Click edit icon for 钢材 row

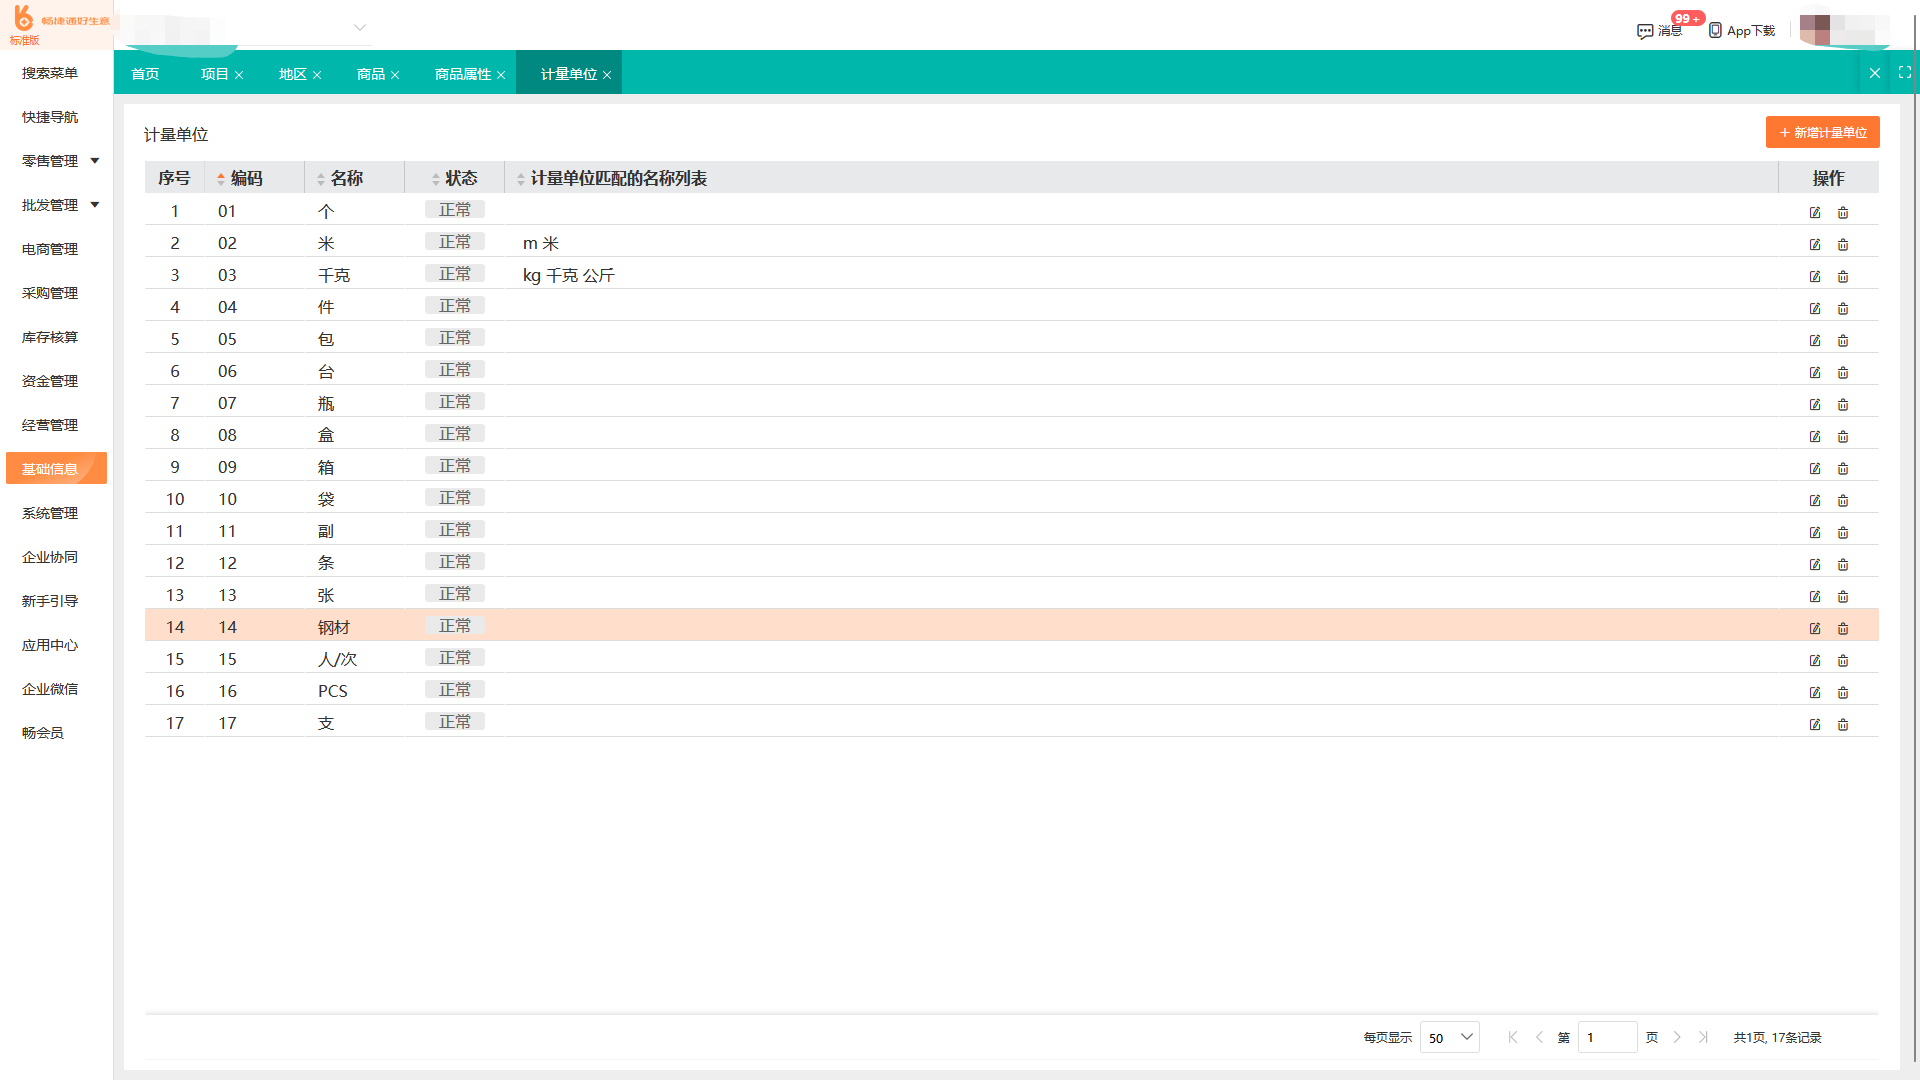[x=1815, y=626]
